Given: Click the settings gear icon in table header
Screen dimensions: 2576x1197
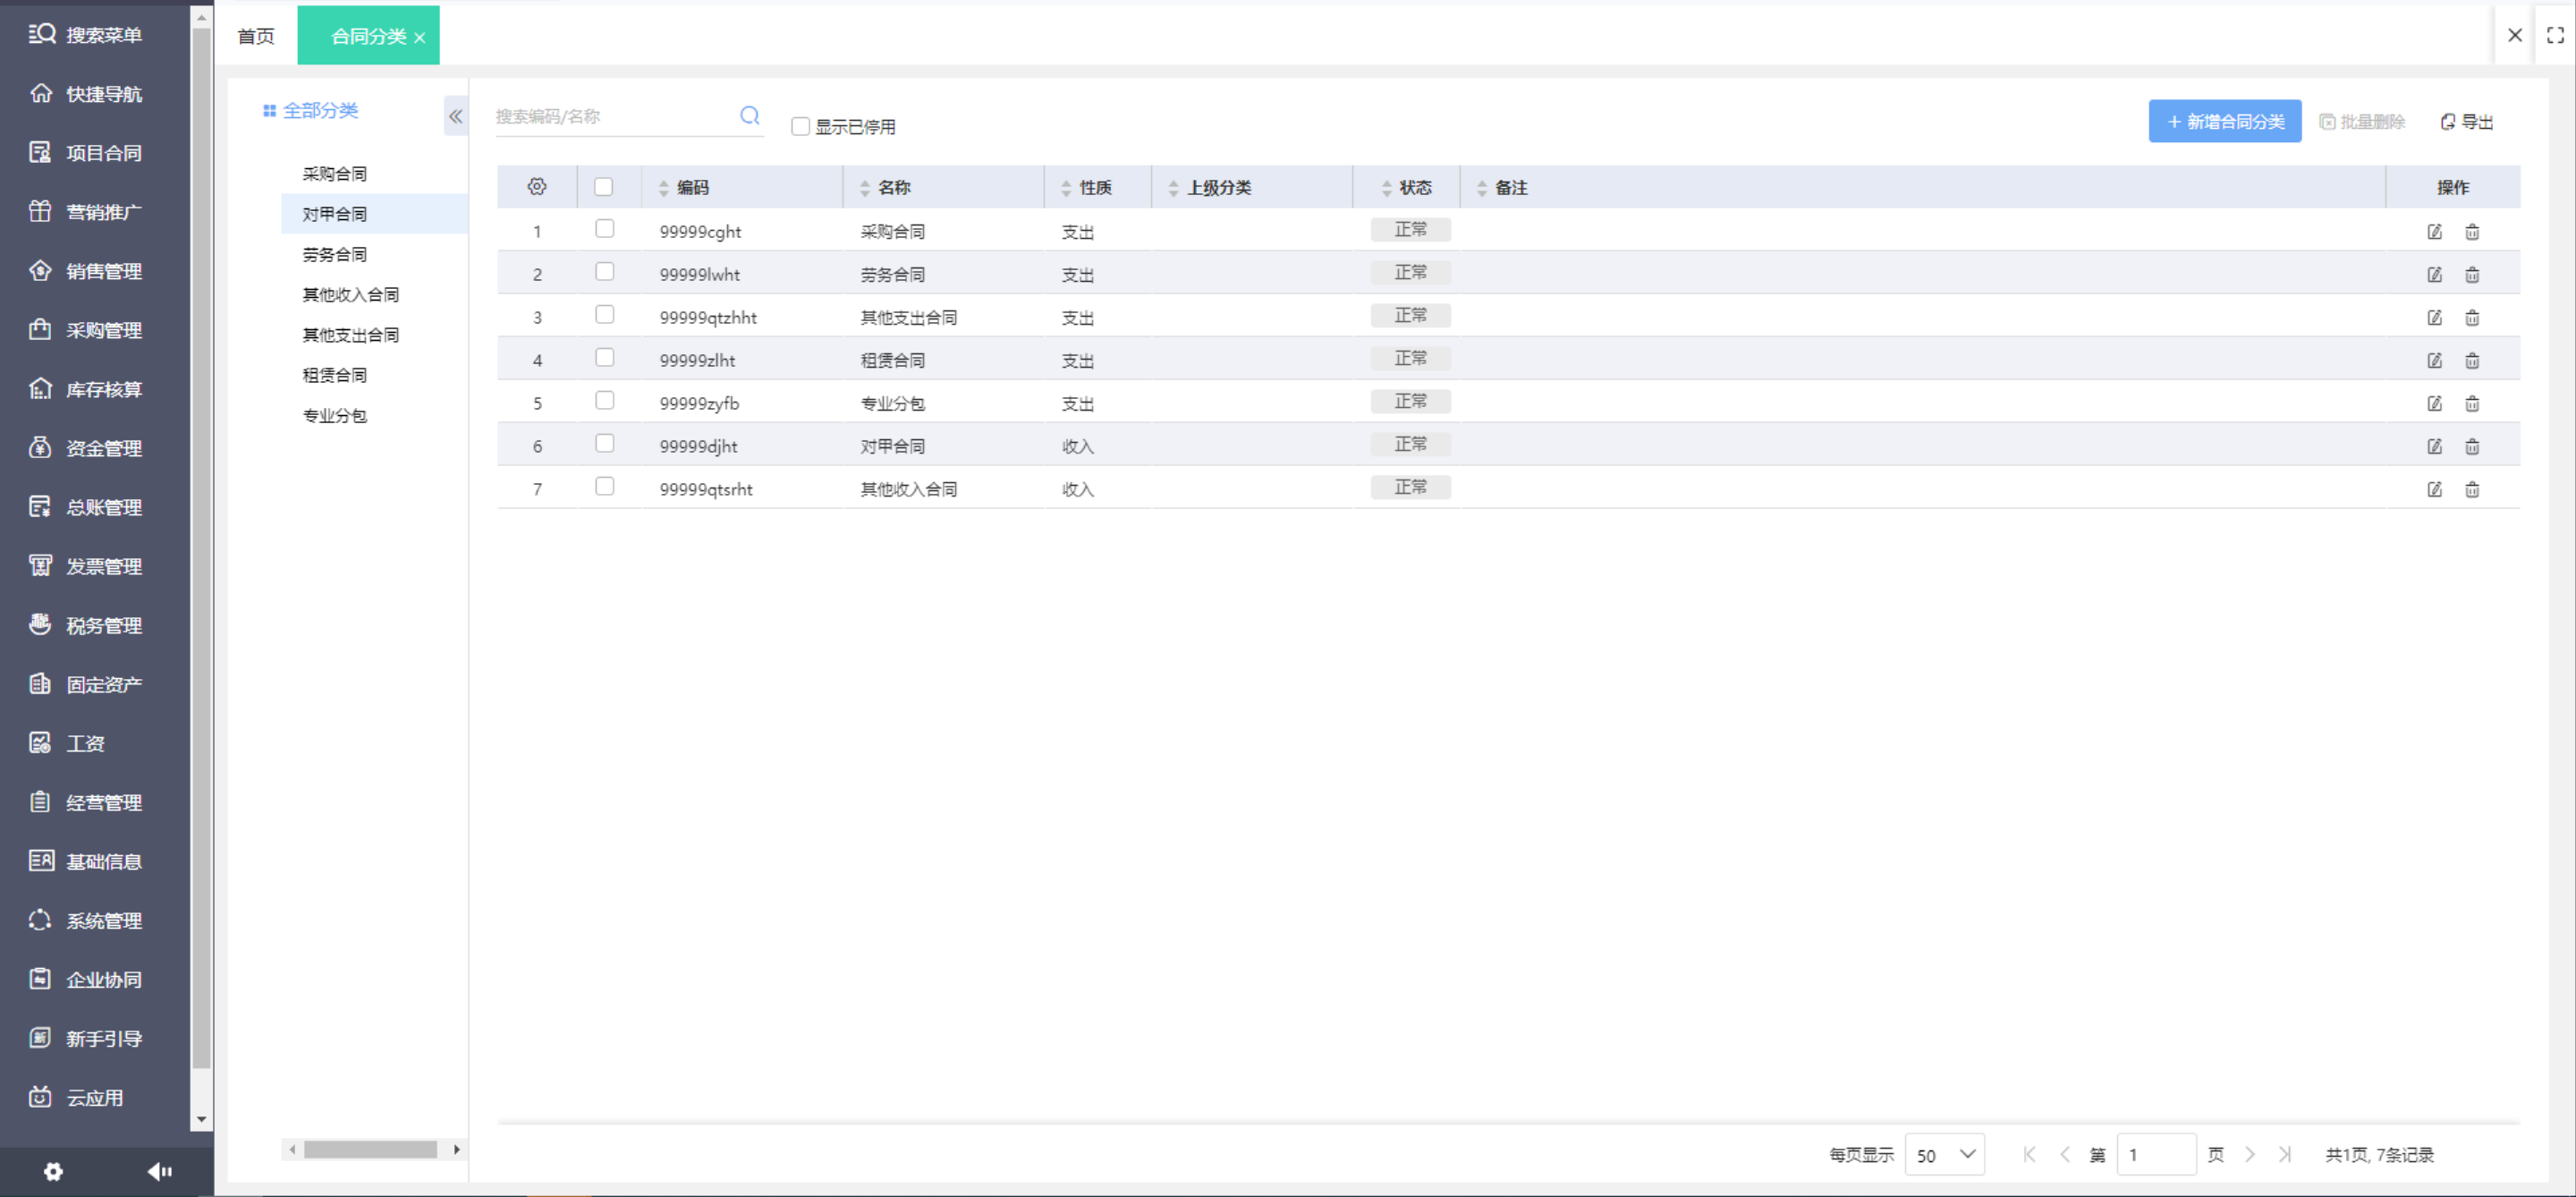Looking at the screenshot, I should pos(538,186).
